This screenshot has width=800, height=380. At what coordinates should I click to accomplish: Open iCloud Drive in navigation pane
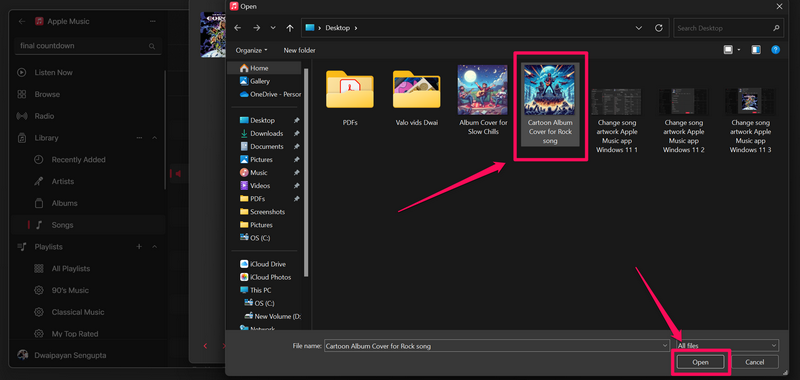(x=264, y=264)
